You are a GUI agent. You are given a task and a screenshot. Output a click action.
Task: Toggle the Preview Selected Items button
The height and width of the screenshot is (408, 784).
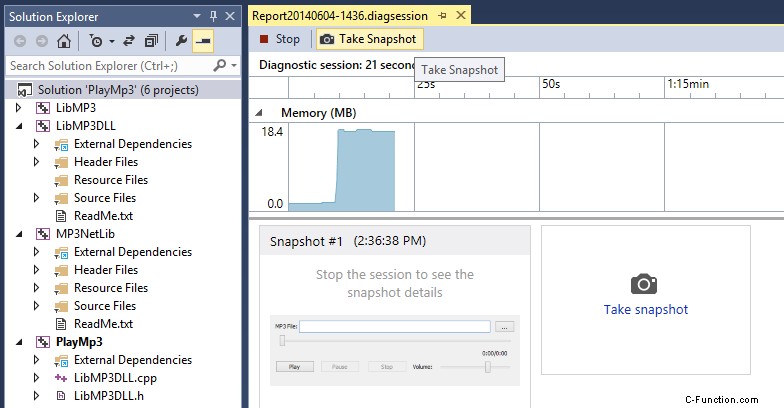pyautogui.click(x=203, y=41)
